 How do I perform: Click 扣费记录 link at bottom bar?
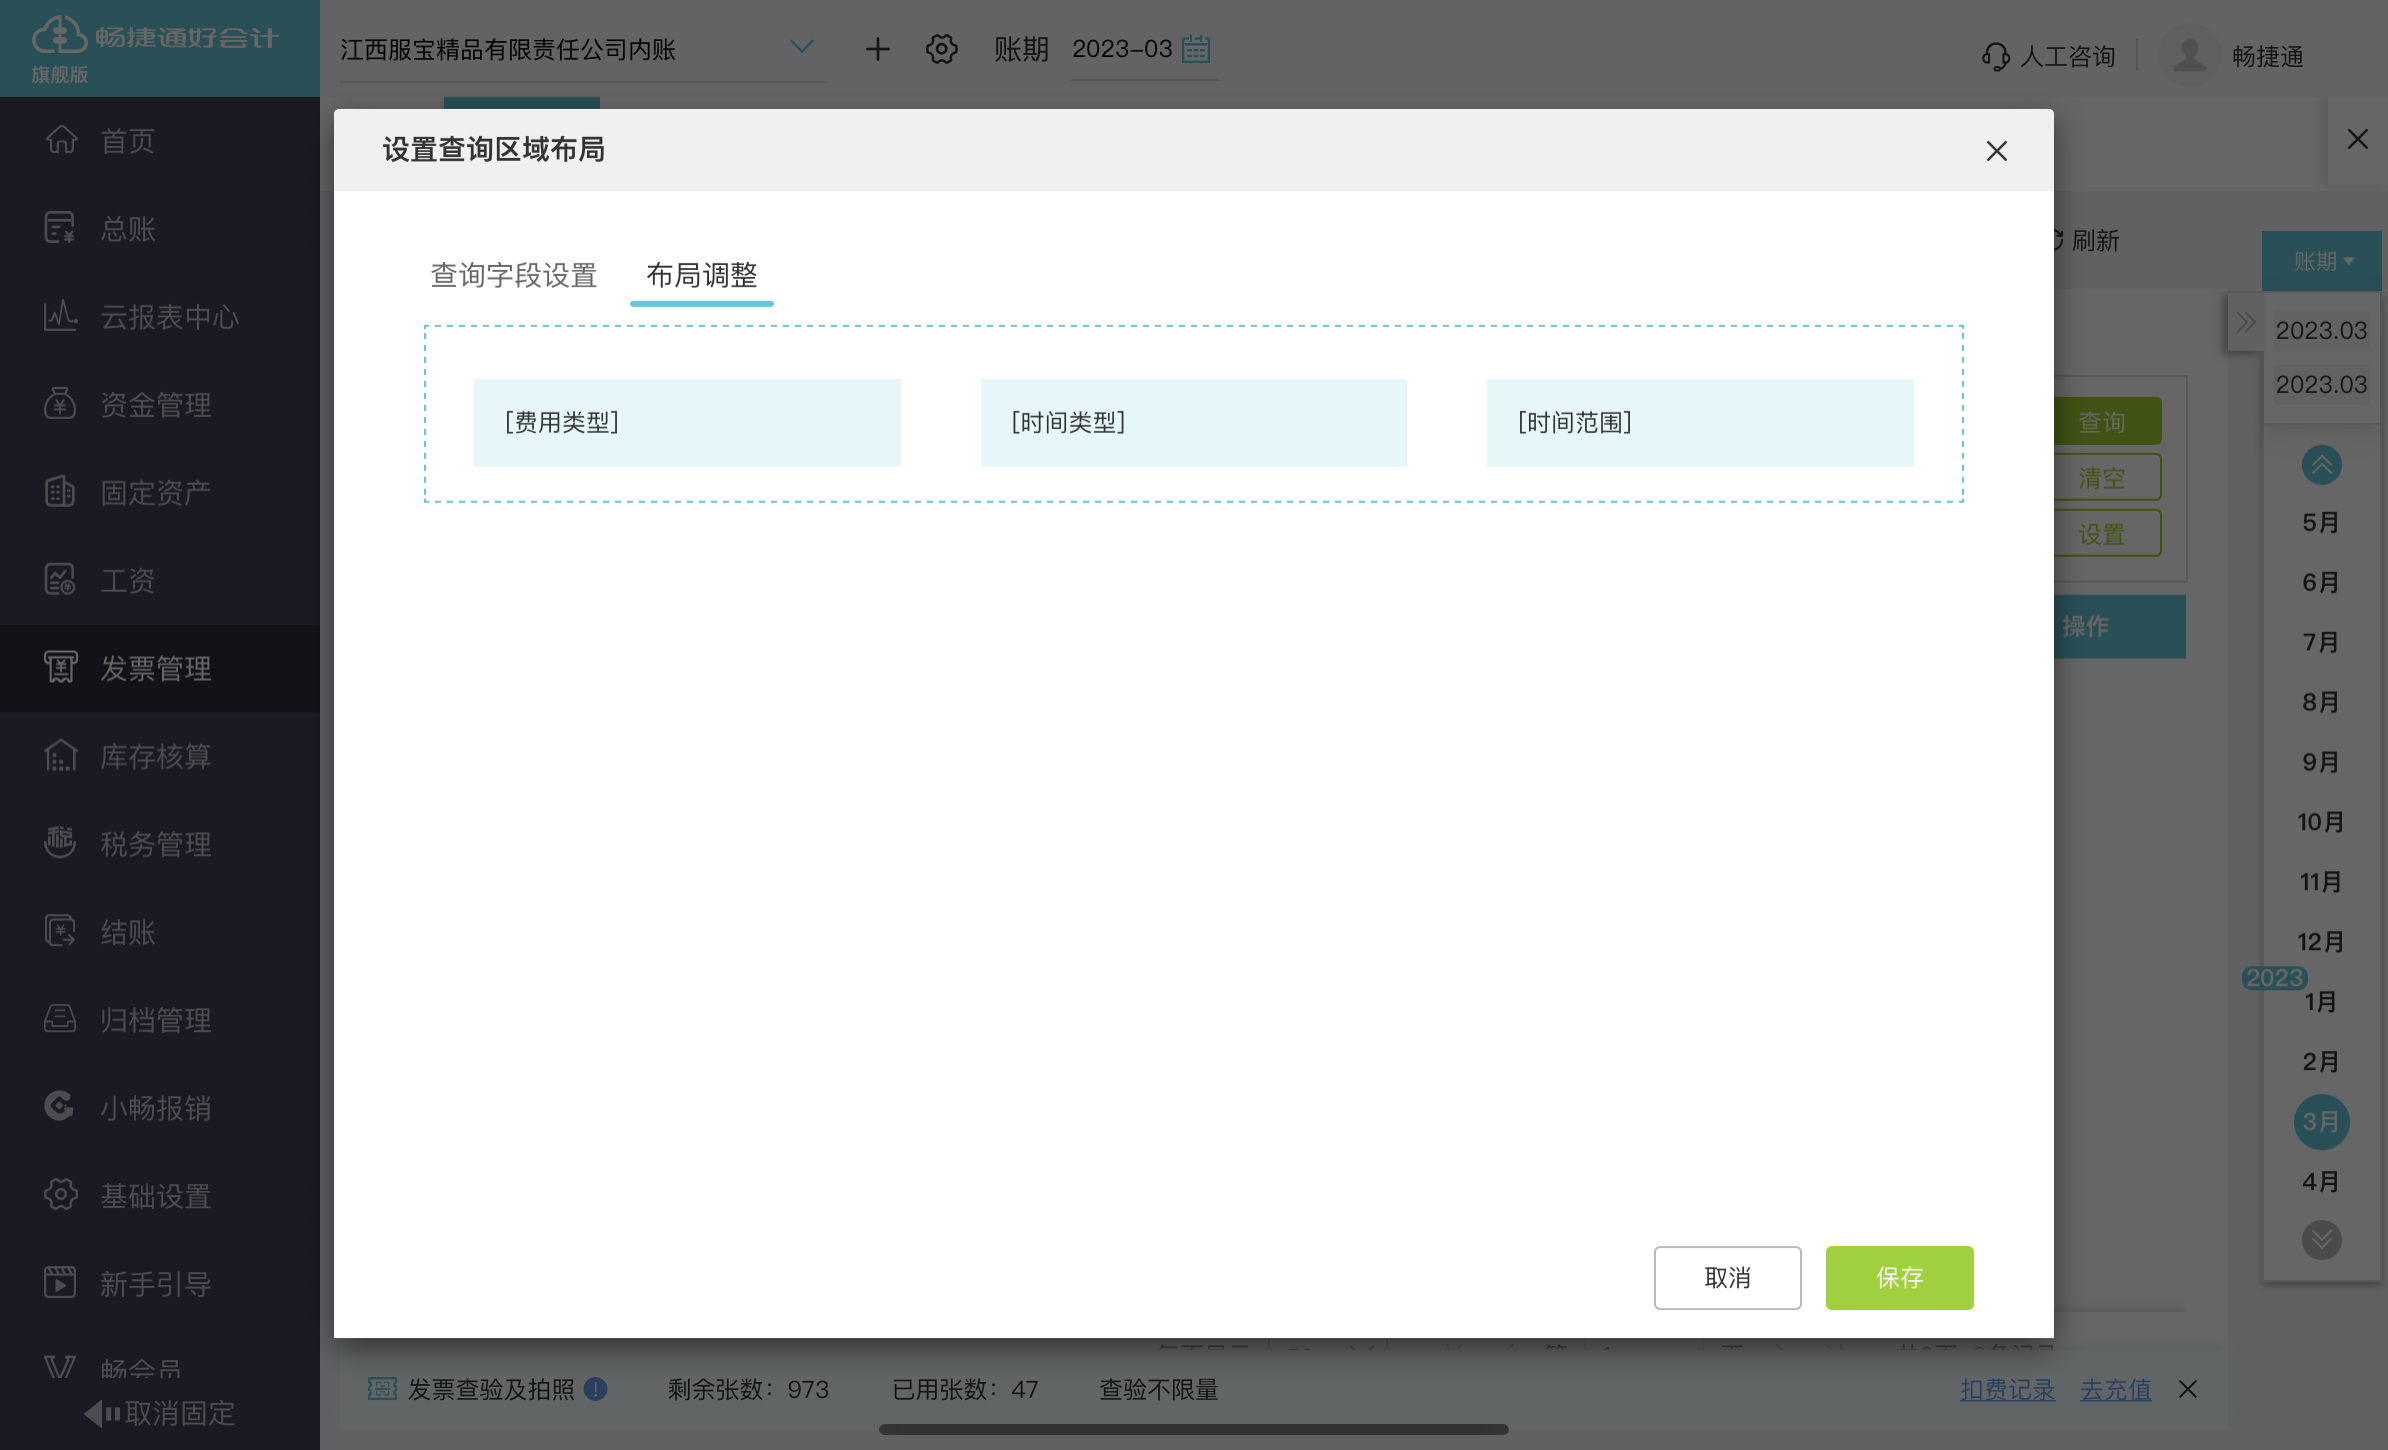tap(2008, 1387)
